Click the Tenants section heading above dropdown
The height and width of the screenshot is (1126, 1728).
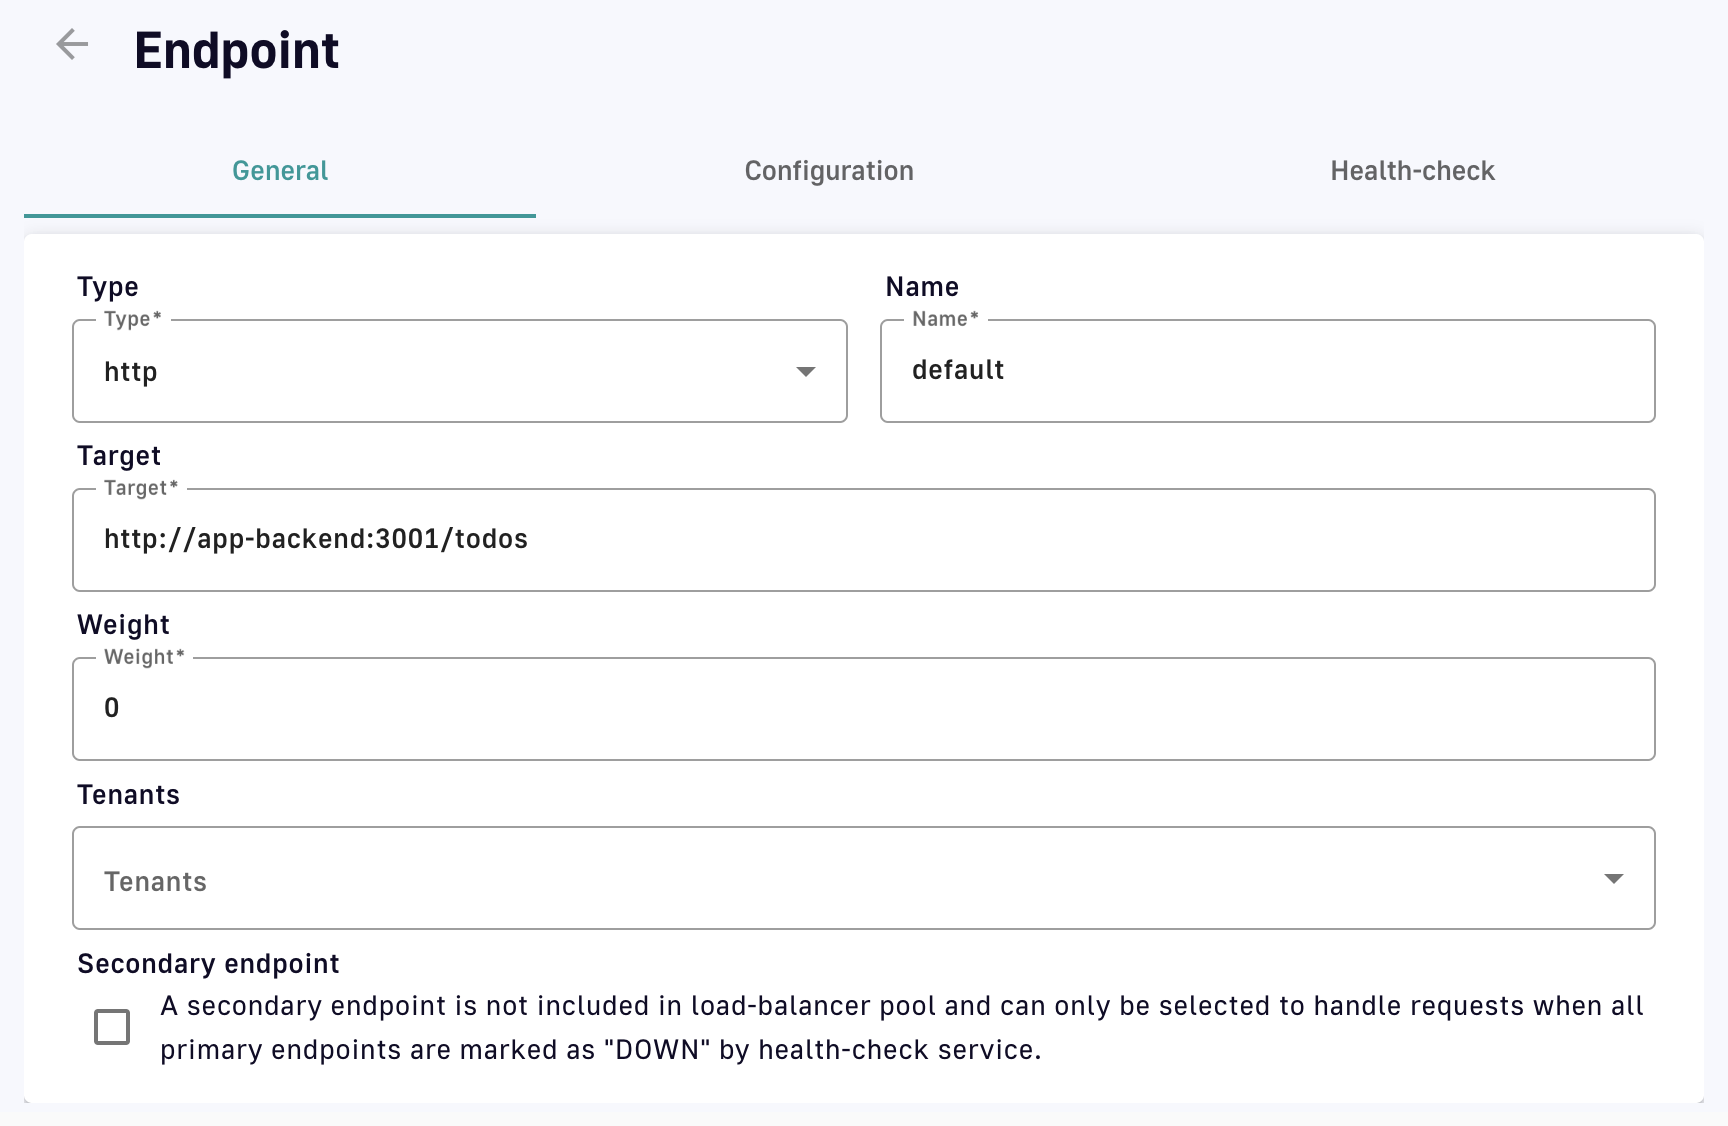pos(128,795)
